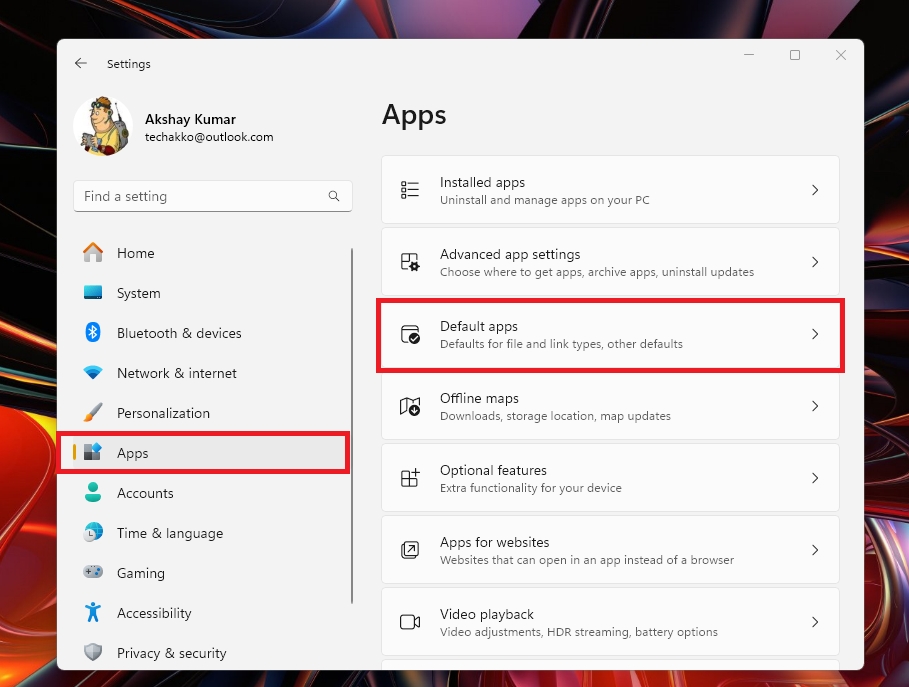909x687 pixels.
Task: Click the Find a setting search box
Action: (200, 197)
